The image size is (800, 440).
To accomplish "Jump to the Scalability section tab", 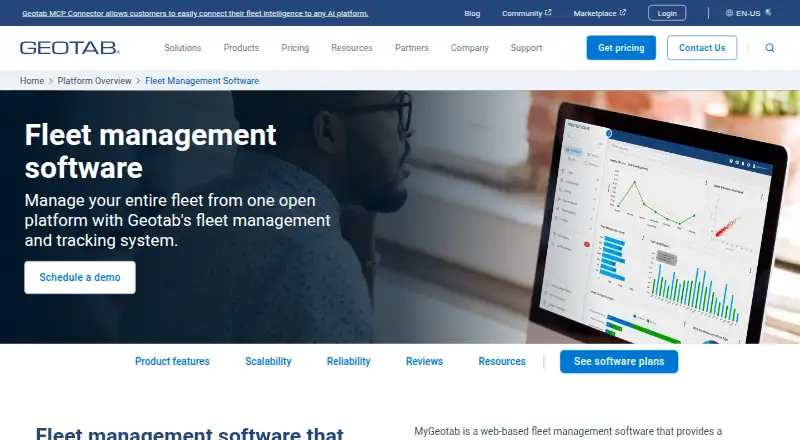I will tap(268, 361).
